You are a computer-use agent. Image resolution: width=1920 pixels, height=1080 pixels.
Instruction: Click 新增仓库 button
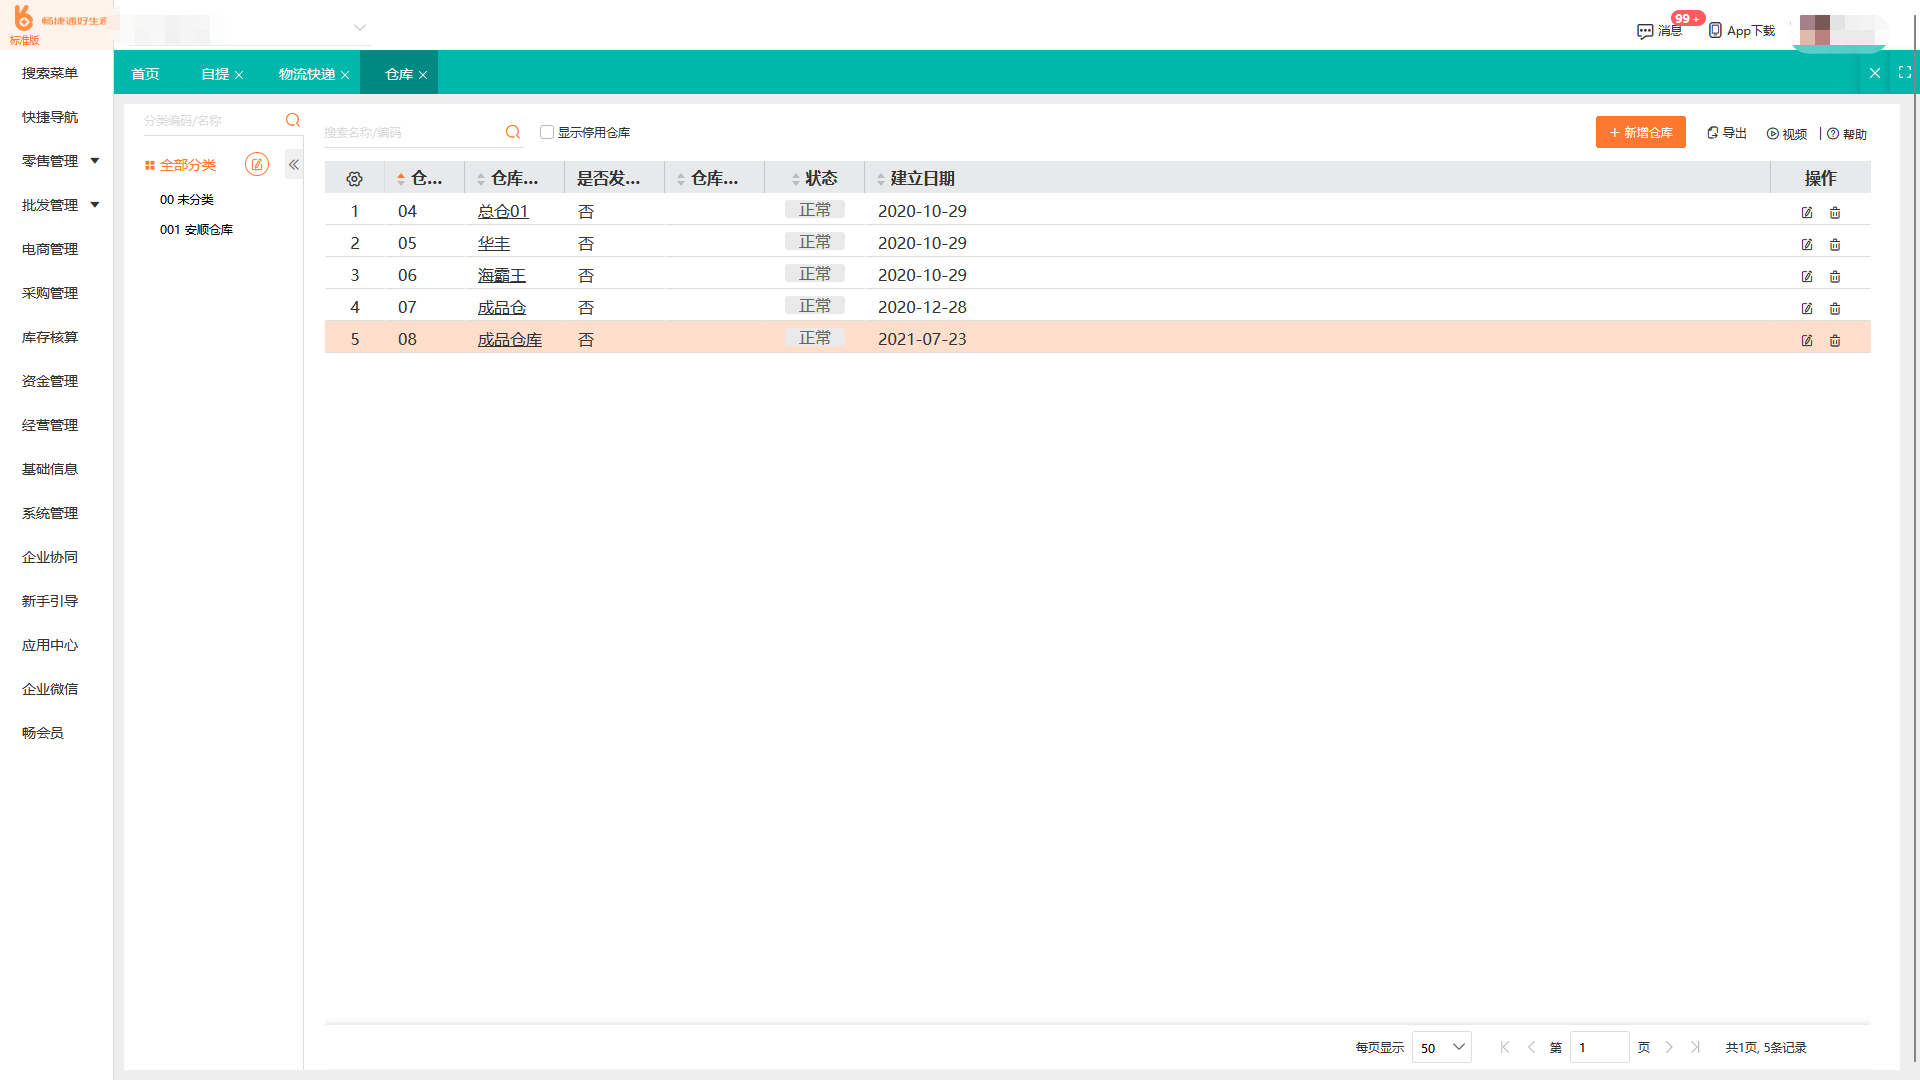click(1639, 131)
